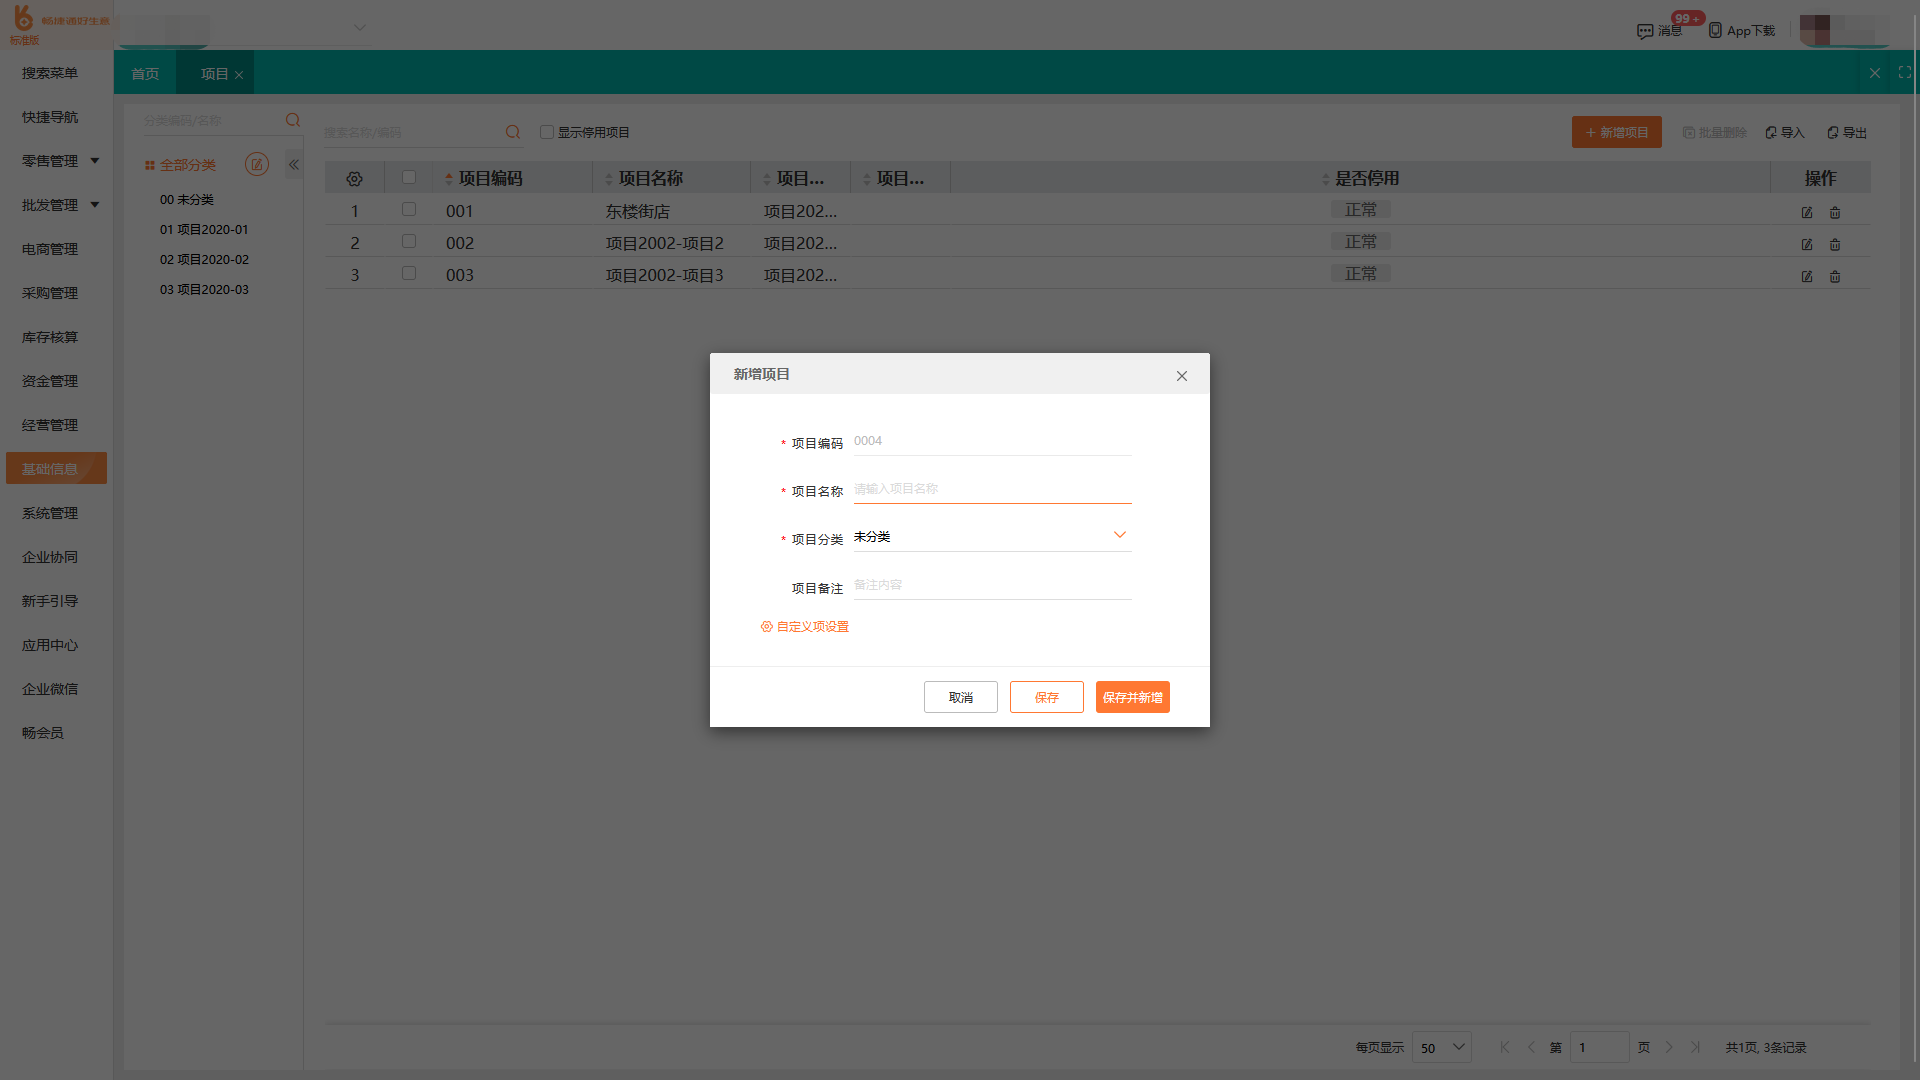Select the 基础信息 menu item
Viewport: 1920px width, 1080px height.
[x=53, y=468]
